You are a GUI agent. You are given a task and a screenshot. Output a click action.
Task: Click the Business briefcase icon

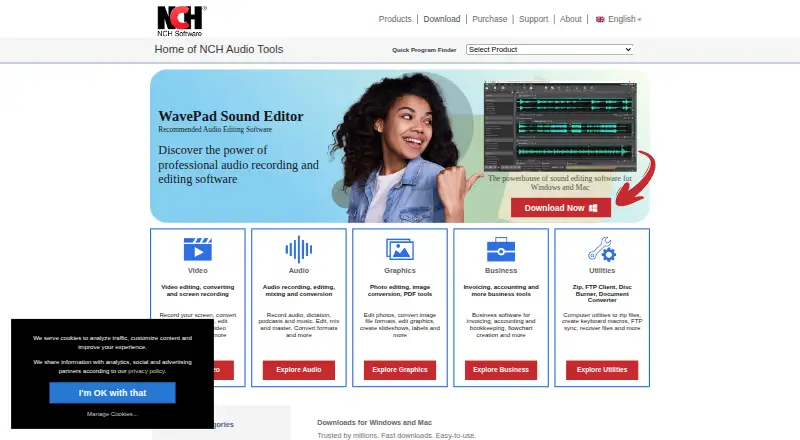(x=501, y=250)
